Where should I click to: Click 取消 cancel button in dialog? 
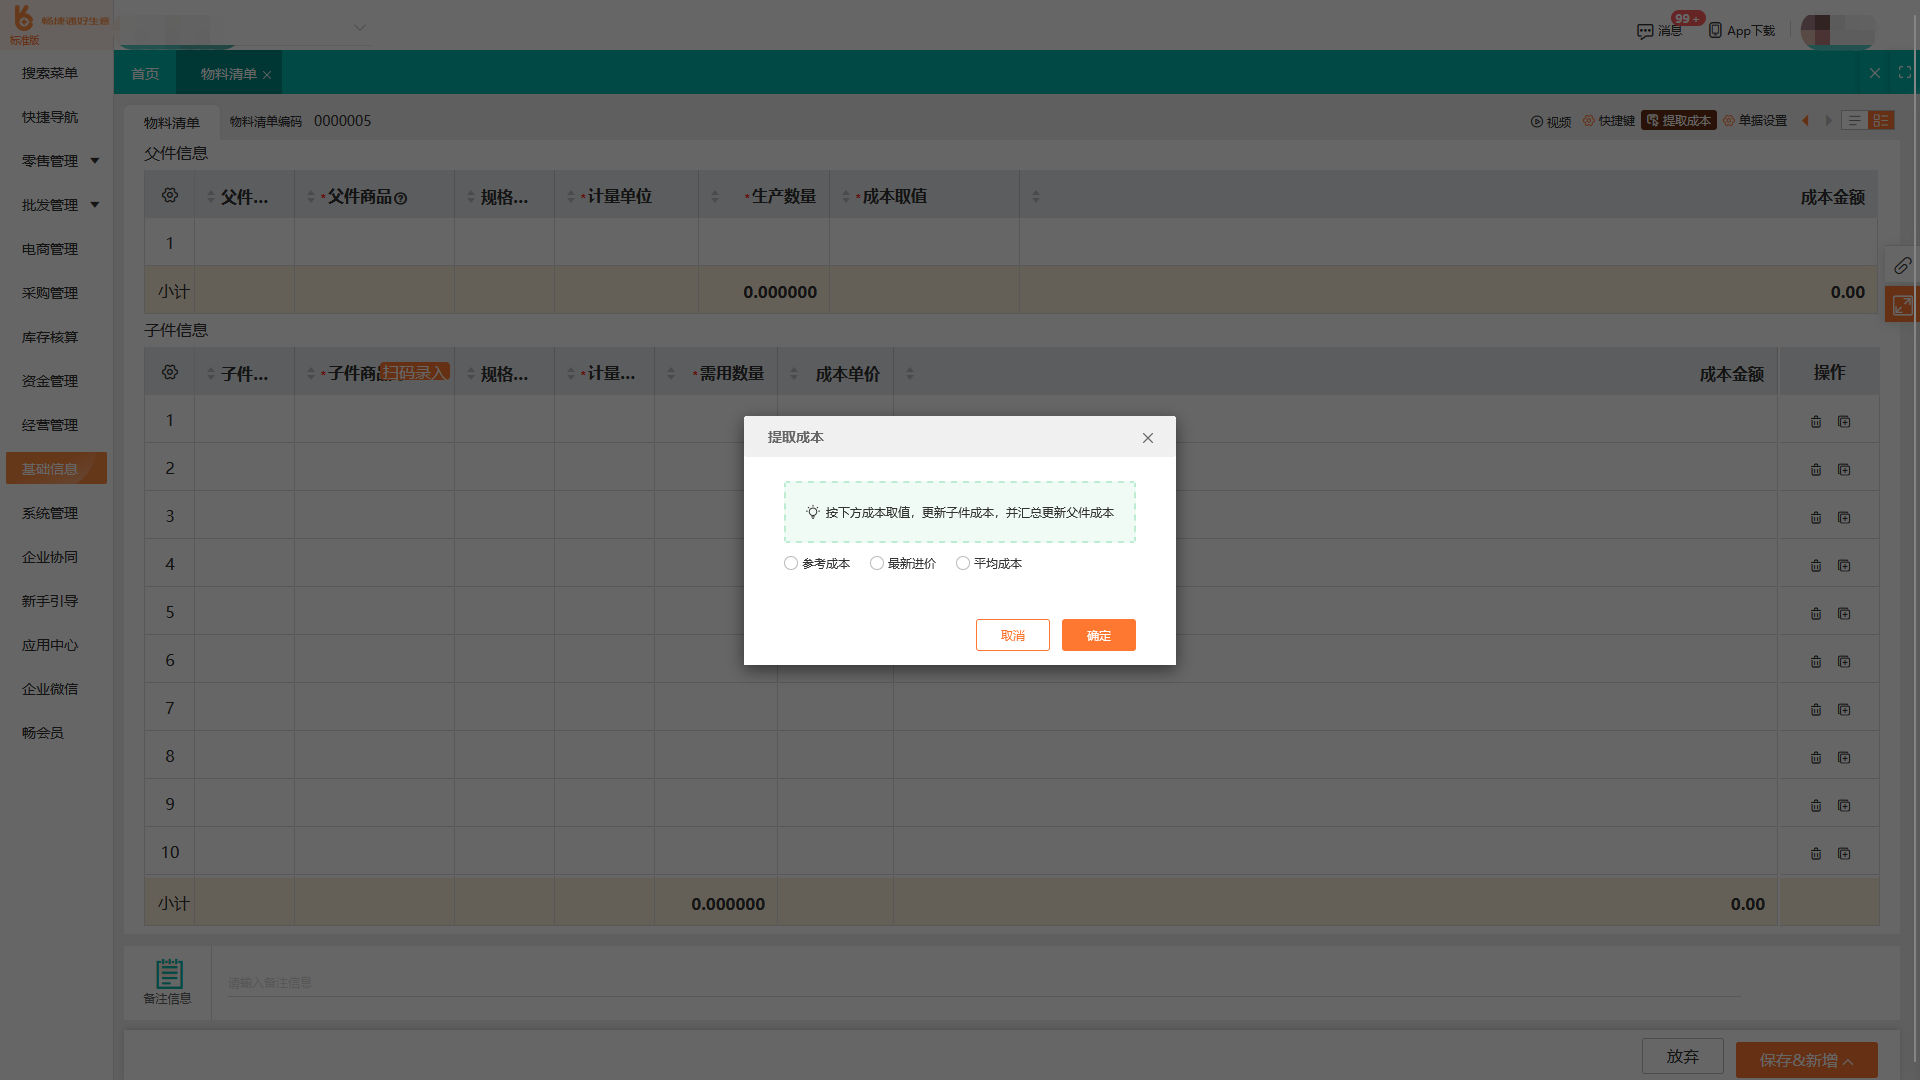[x=1013, y=634]
